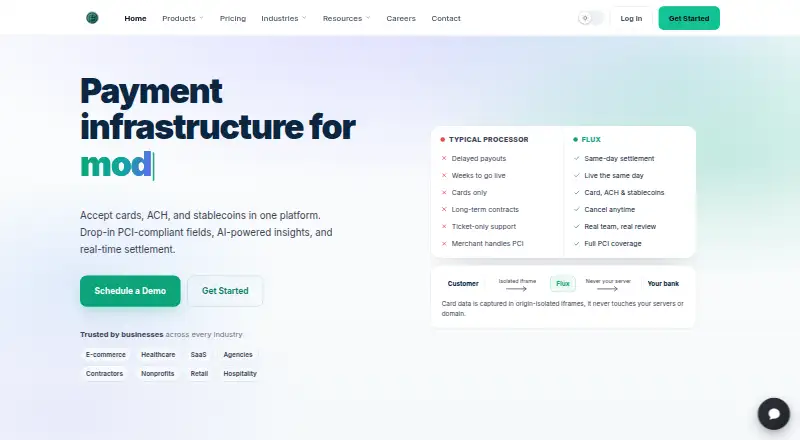Select the Hospitality industry tag
This screenshot has height=440, width=800.
240,374
